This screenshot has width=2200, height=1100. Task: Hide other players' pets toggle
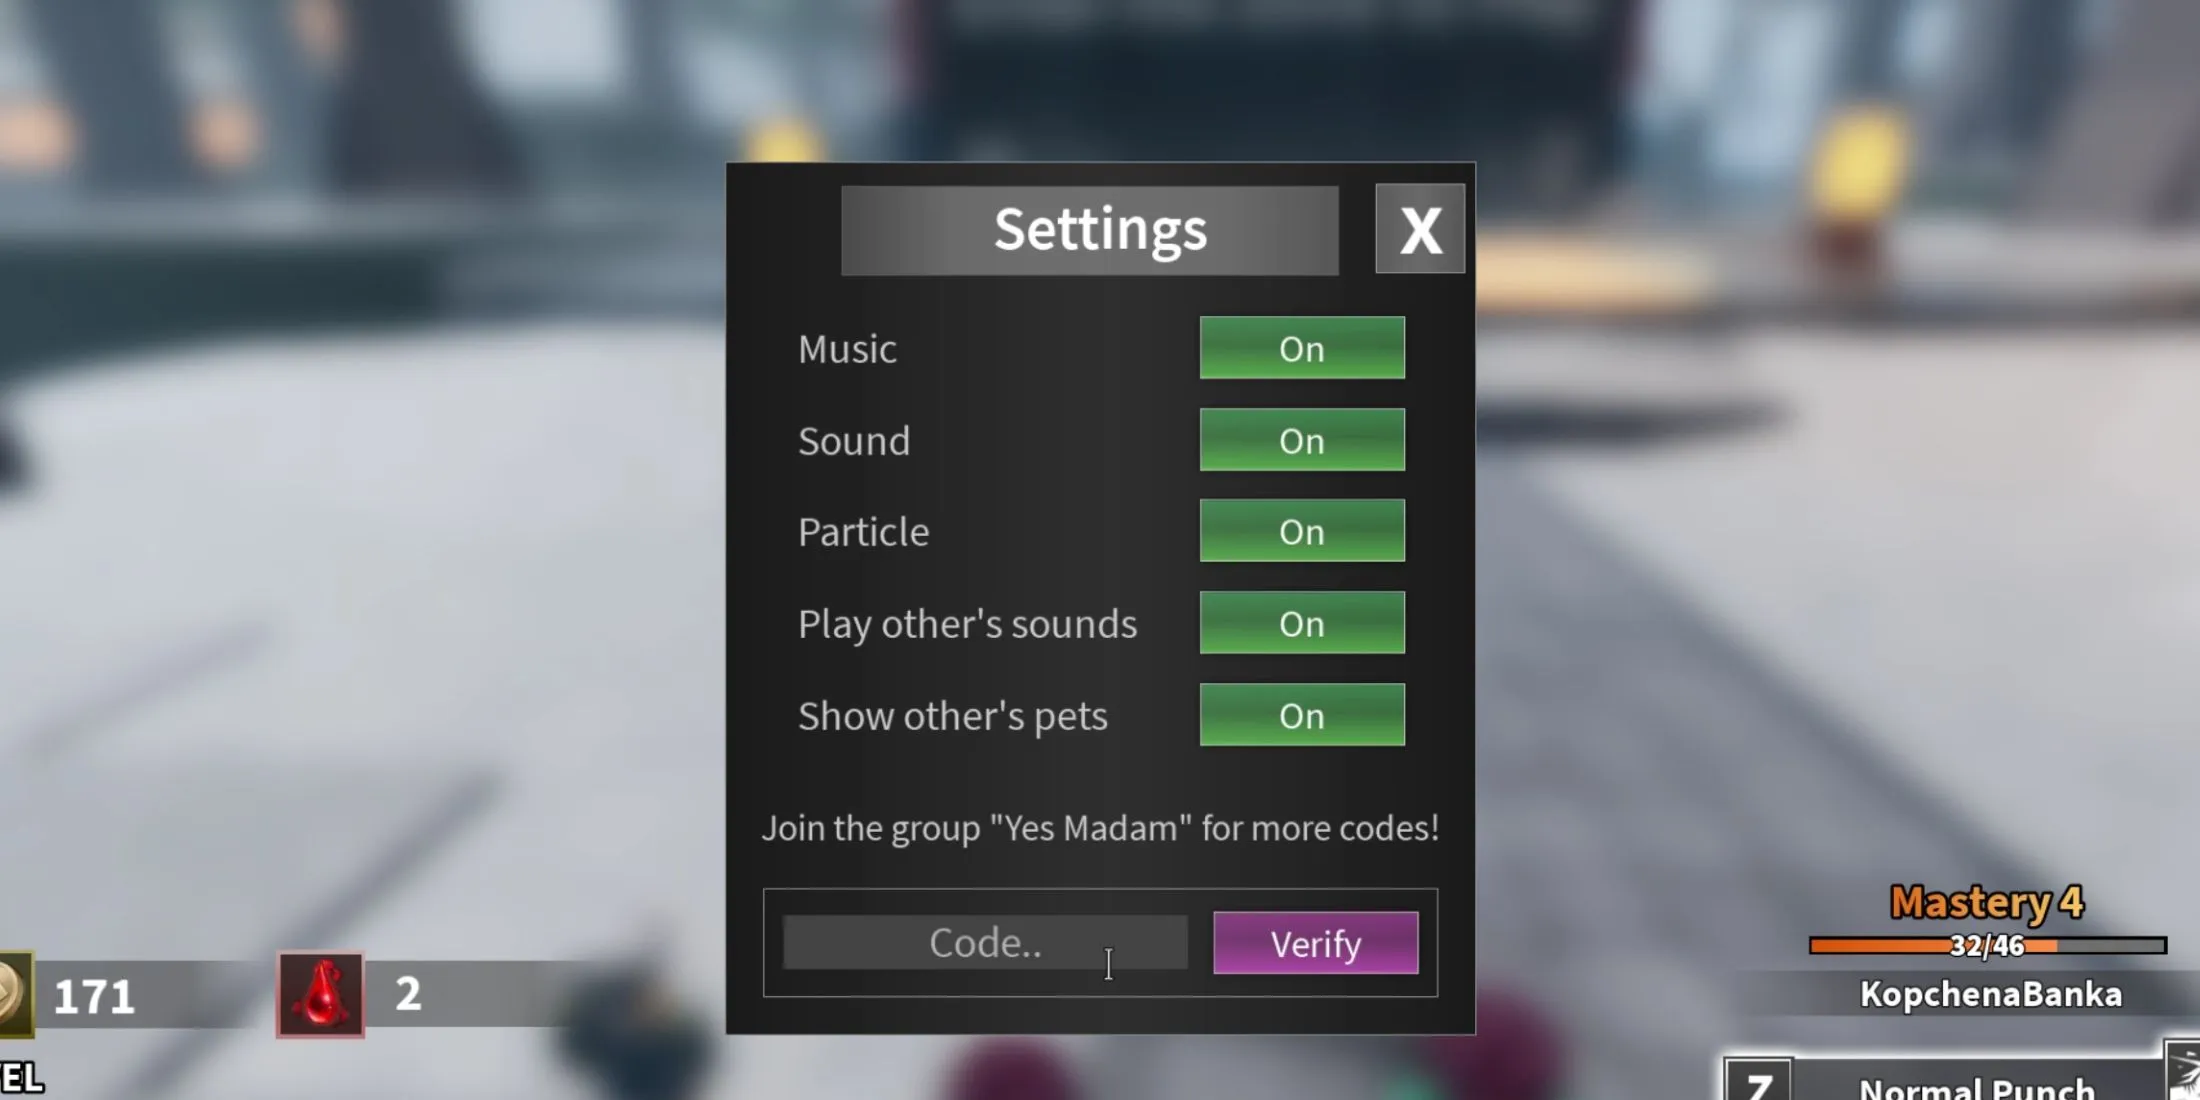[1301, 714]
